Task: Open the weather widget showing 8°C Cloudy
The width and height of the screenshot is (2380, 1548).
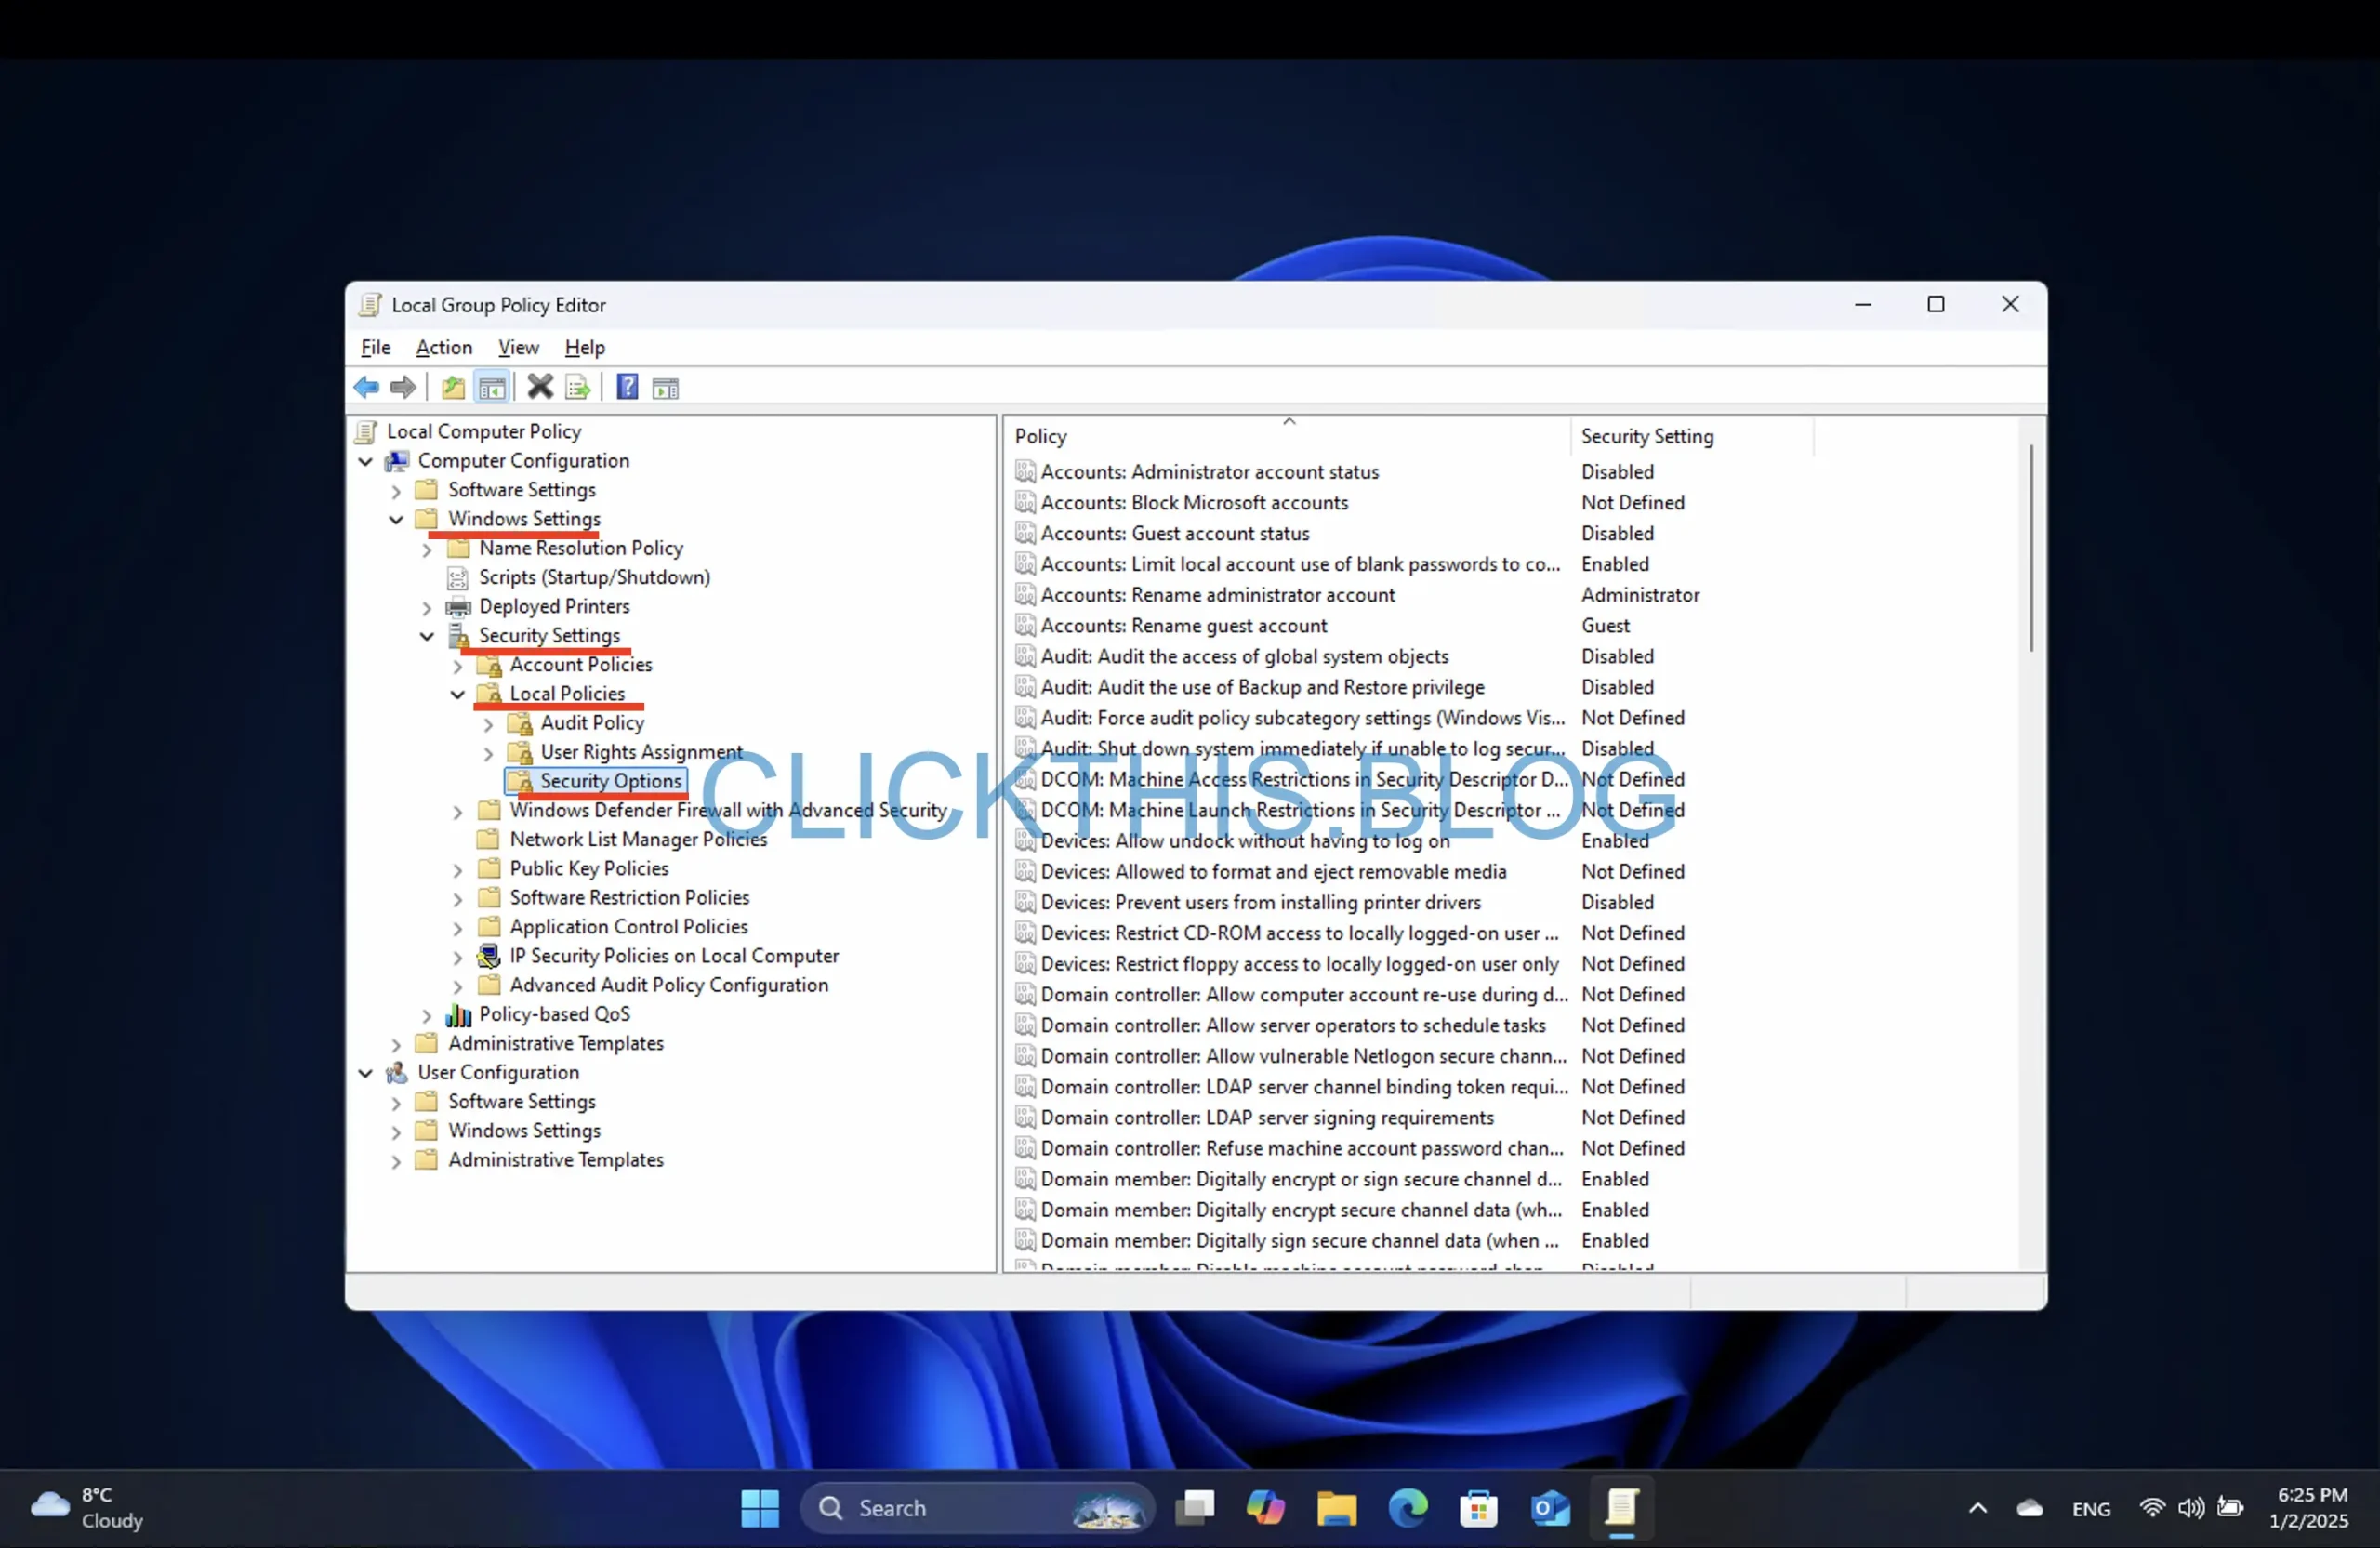Action: pos(88,1508)
